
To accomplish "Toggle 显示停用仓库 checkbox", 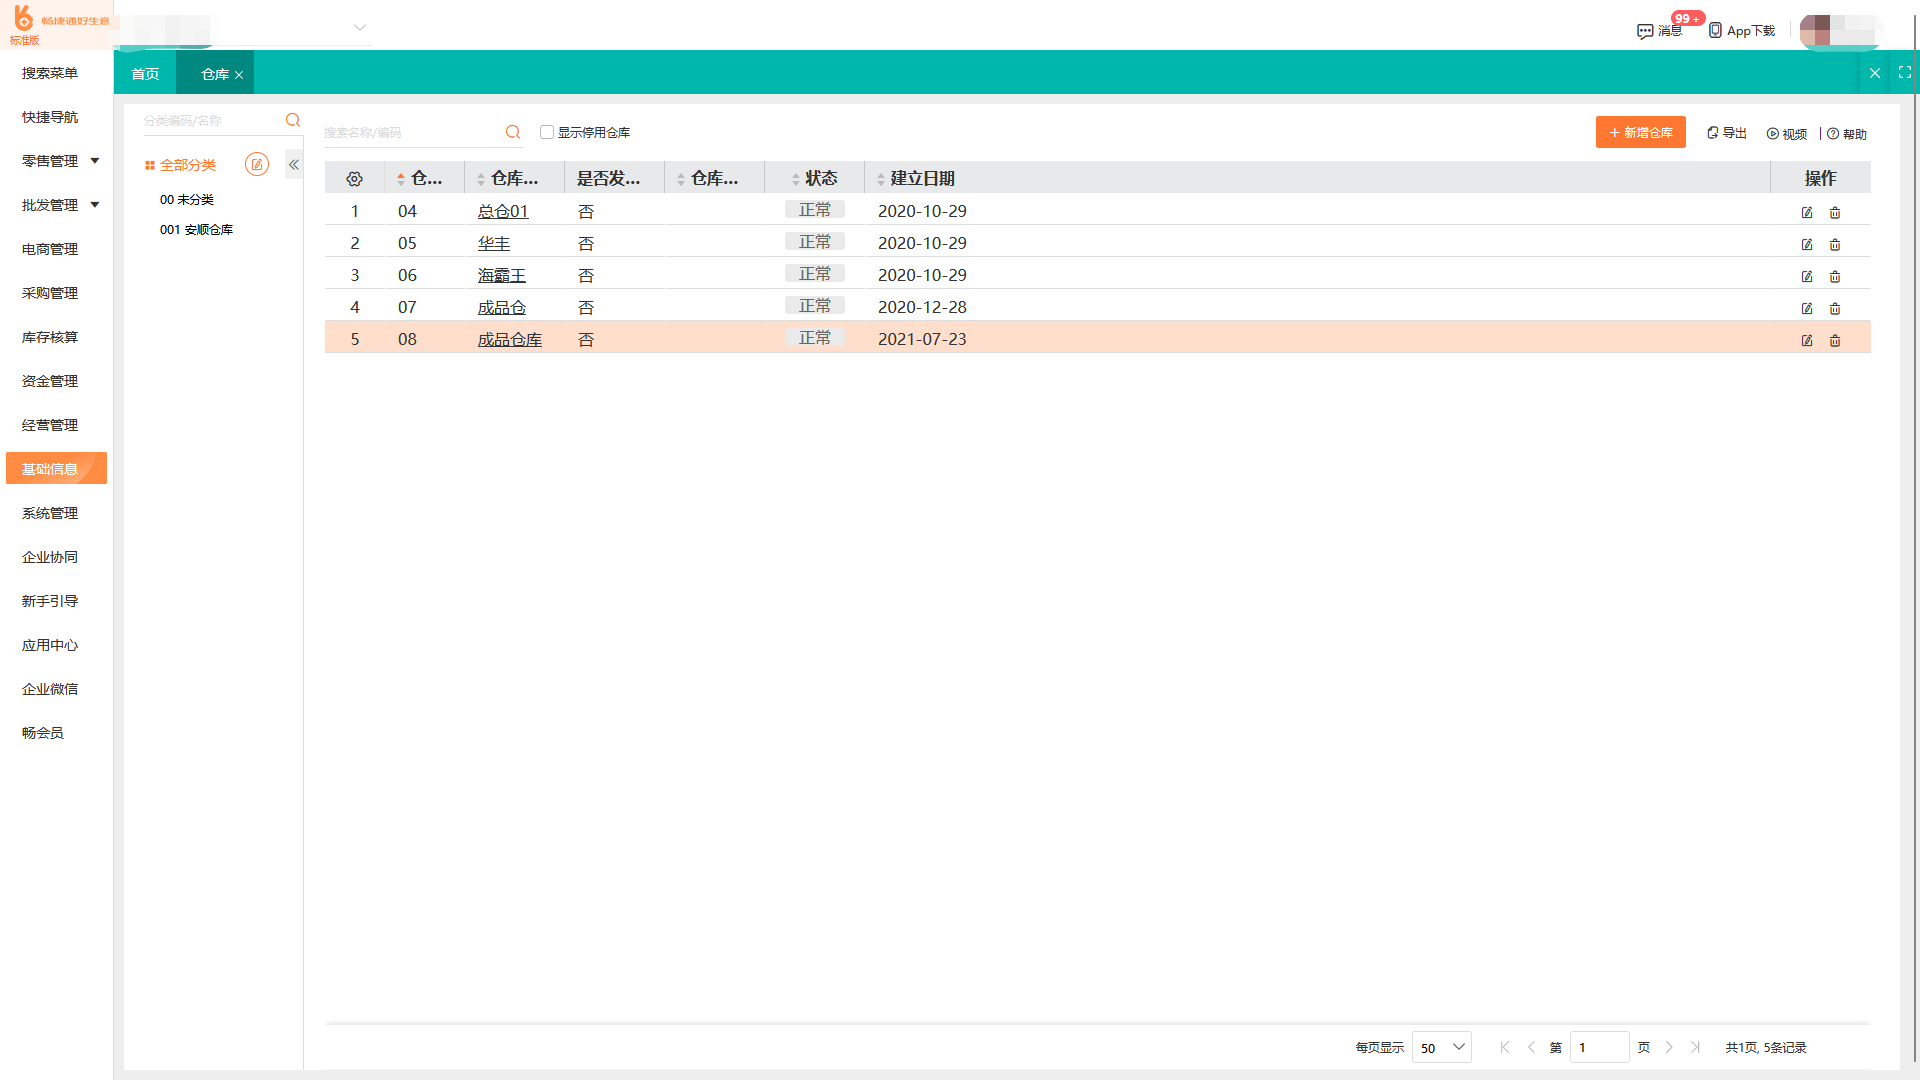I will [546, 132].
